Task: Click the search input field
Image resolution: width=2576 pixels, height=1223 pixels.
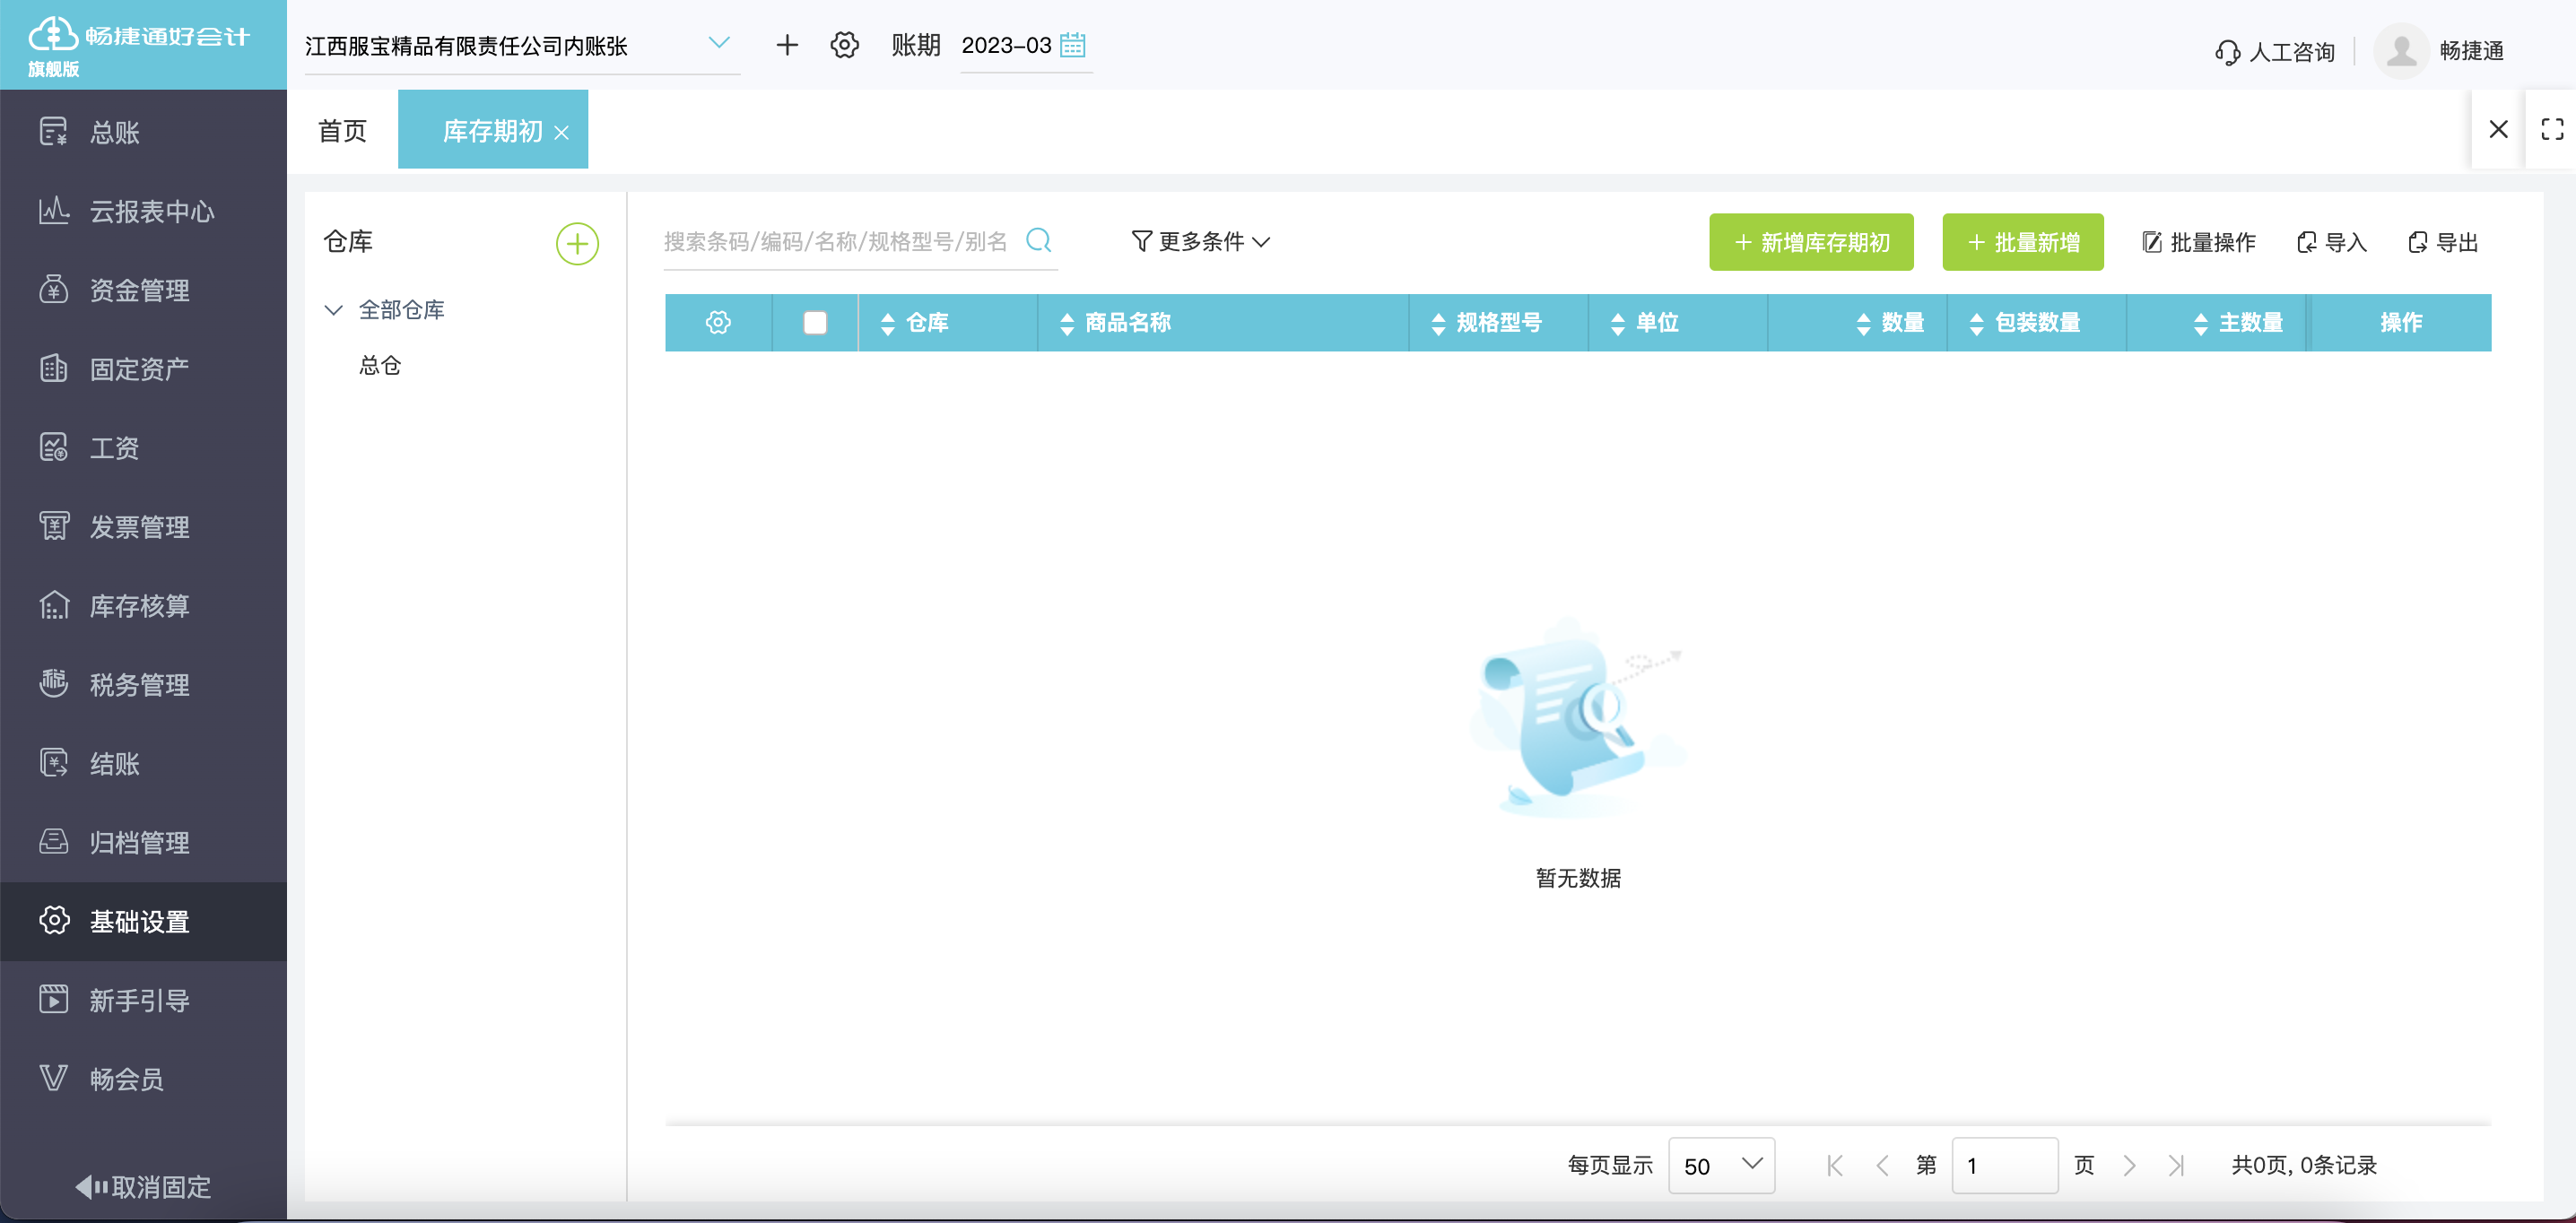Action: click(x=838, y=241)
